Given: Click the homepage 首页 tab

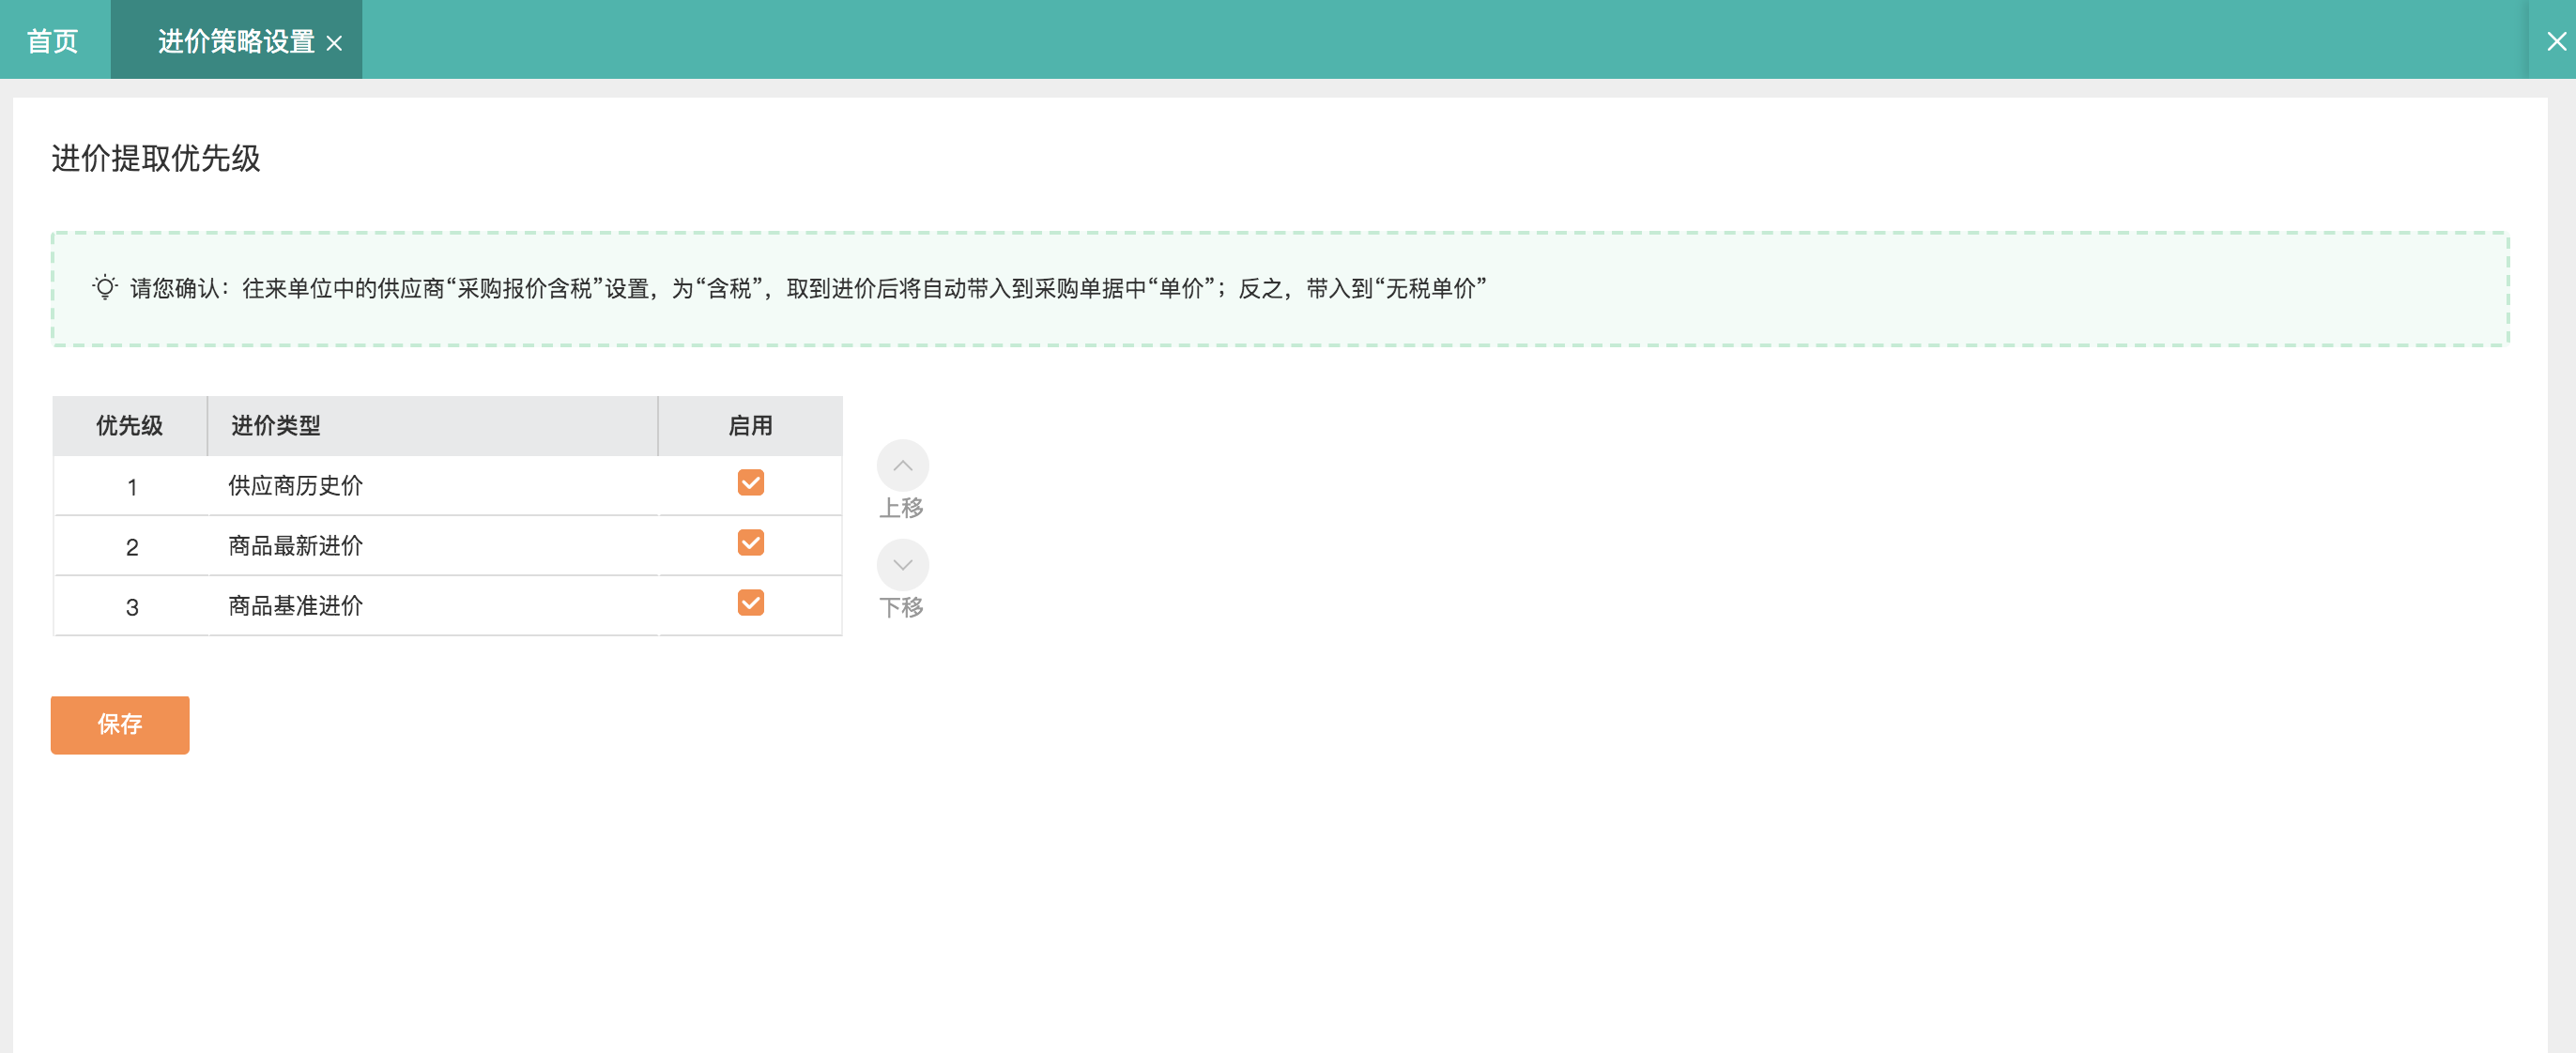Looking at the screenshot, I should [54, 43].
